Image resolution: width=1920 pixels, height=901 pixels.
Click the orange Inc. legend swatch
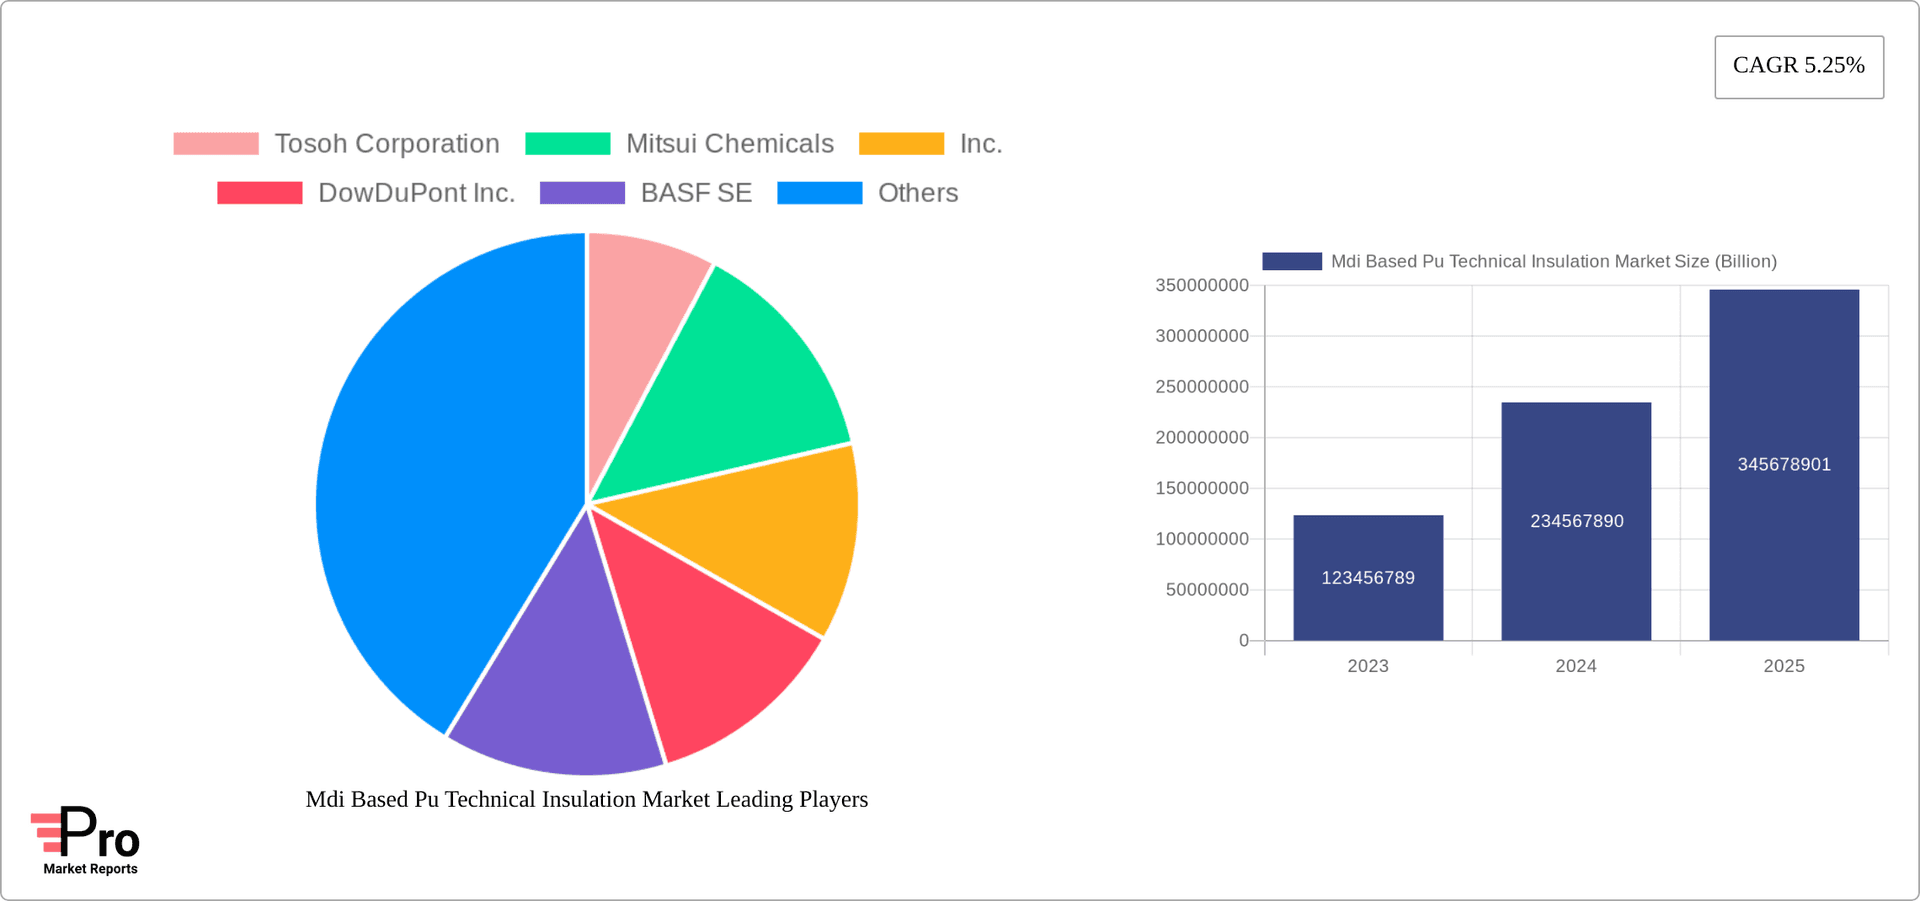pyautogui.click(x=900, y=143)
